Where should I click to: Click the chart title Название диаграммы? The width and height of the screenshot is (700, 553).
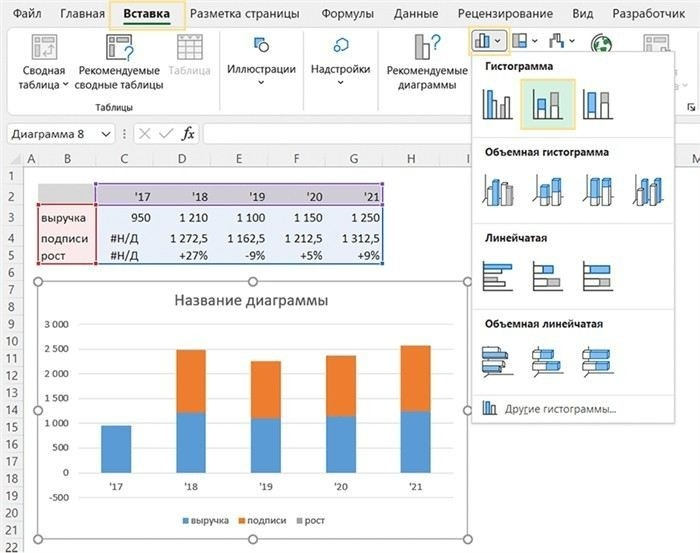251,300
